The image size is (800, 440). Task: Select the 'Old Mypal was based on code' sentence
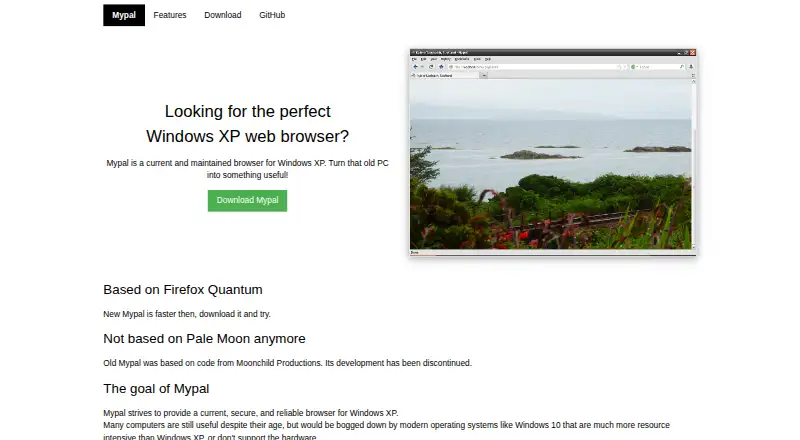[287, 363]
